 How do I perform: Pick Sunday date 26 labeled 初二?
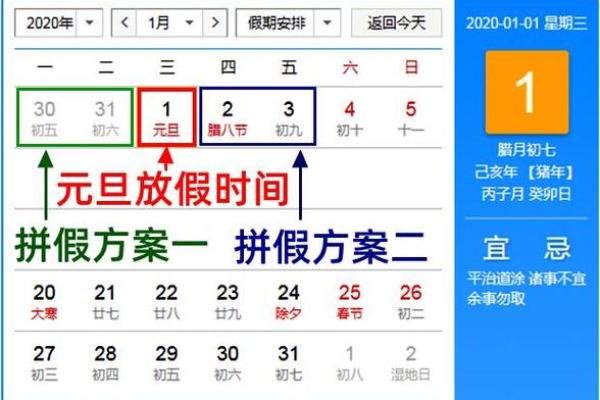pos(410,299)
